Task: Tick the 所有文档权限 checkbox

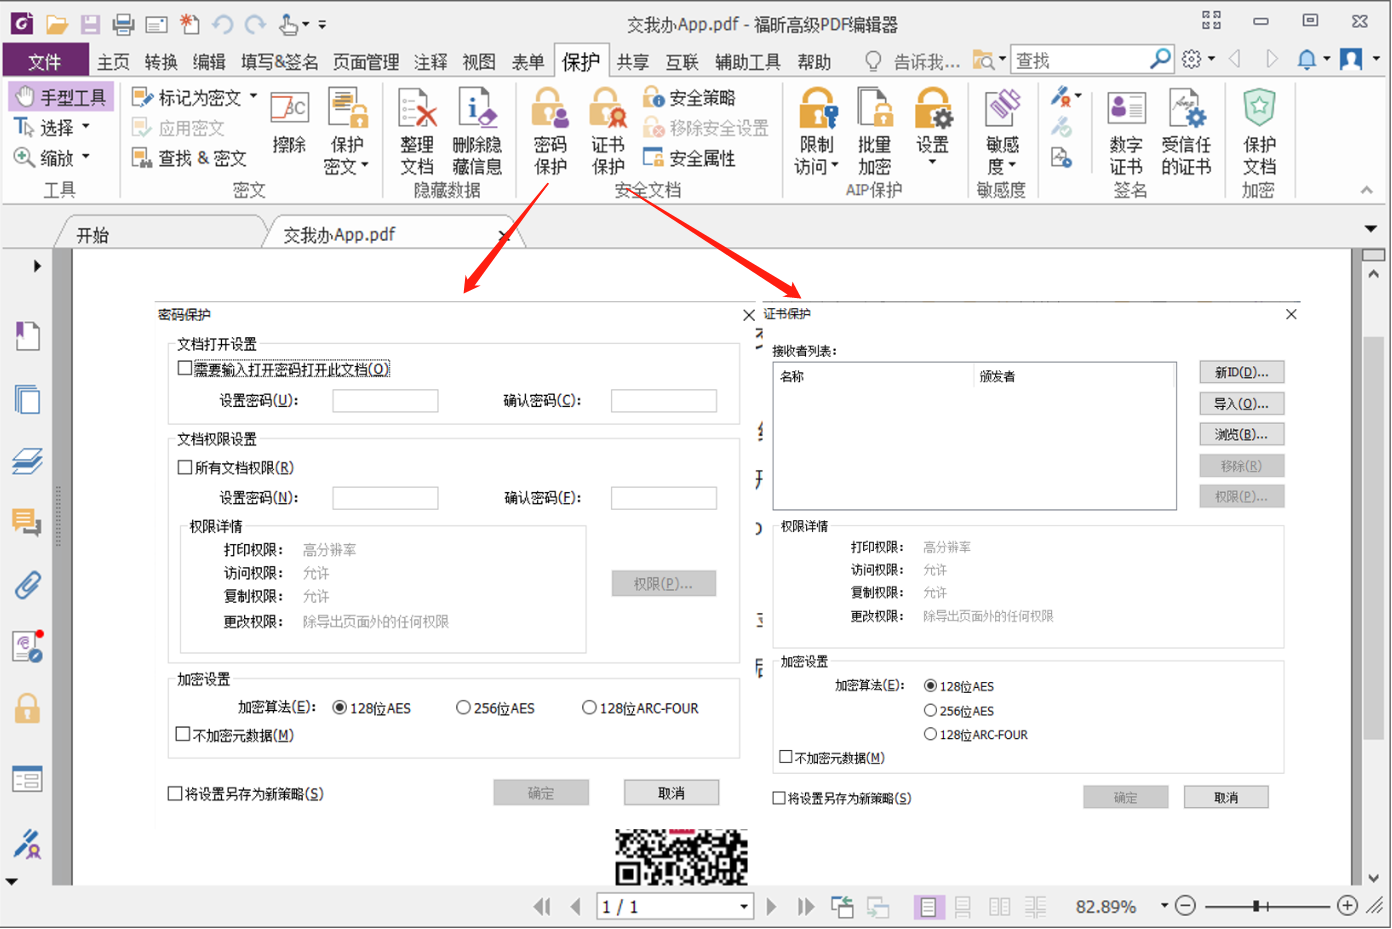Action: pyautogui.click(x=185, y=467)
